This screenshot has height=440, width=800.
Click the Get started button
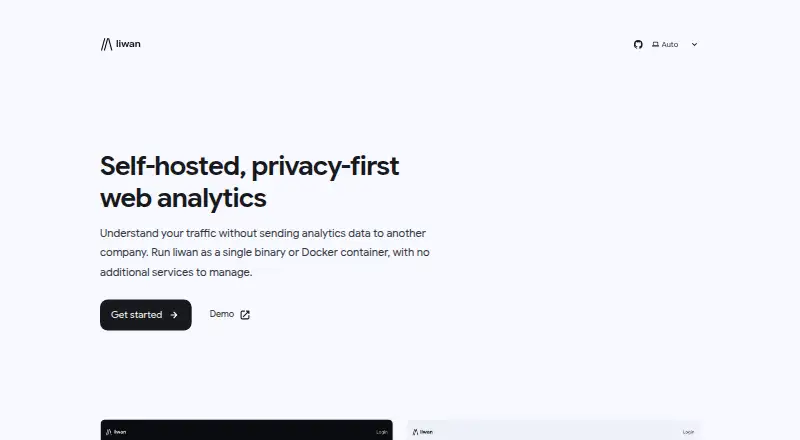146,315
